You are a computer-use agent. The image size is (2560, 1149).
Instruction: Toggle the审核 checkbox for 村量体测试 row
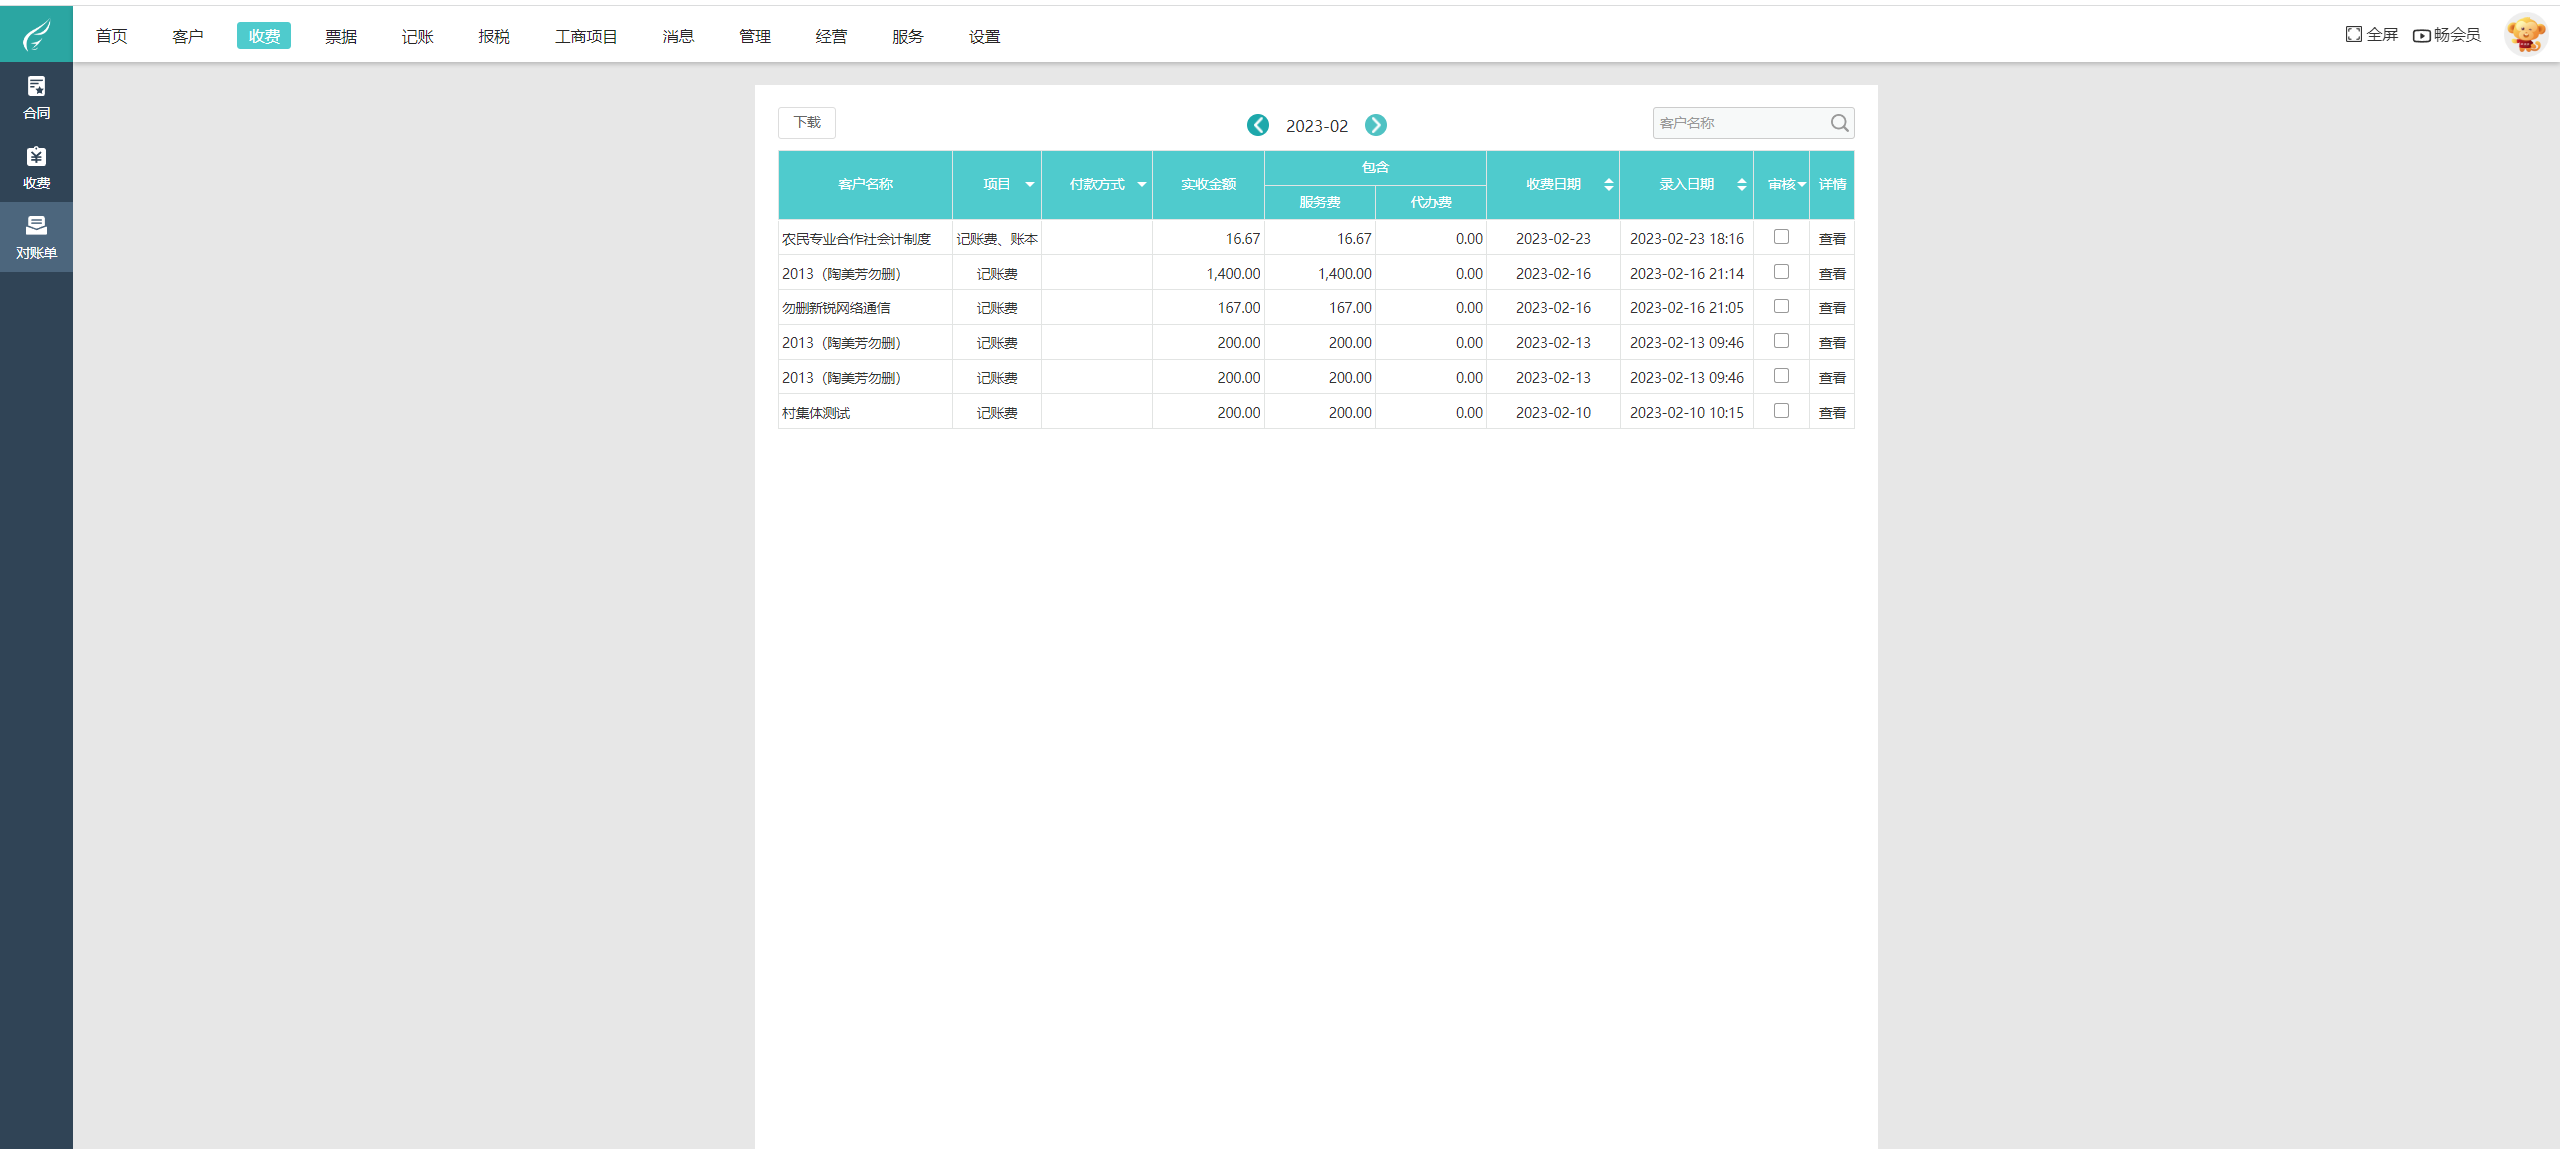click(x=1783, y=411)
